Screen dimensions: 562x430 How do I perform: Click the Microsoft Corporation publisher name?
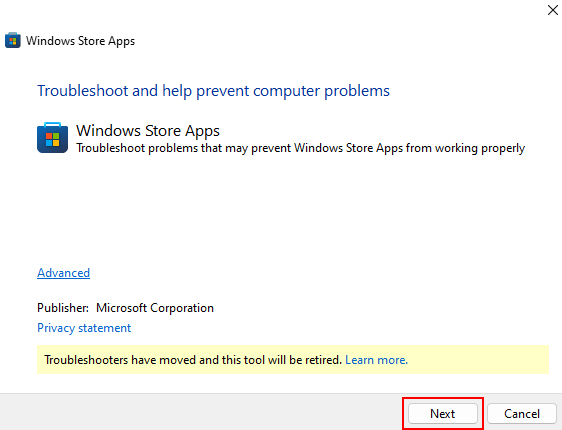click(x=155, y=308)
